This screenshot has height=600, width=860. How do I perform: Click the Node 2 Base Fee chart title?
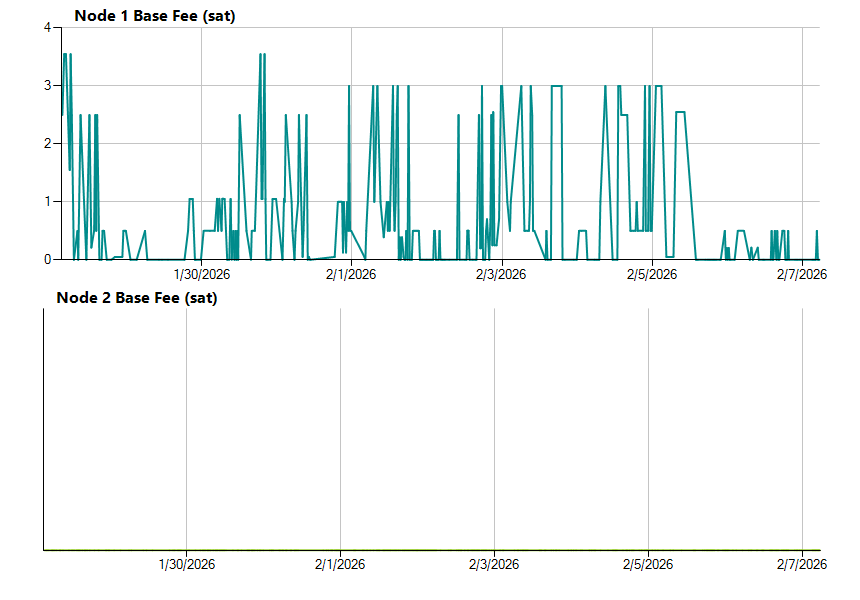click(x=137, y=297)
